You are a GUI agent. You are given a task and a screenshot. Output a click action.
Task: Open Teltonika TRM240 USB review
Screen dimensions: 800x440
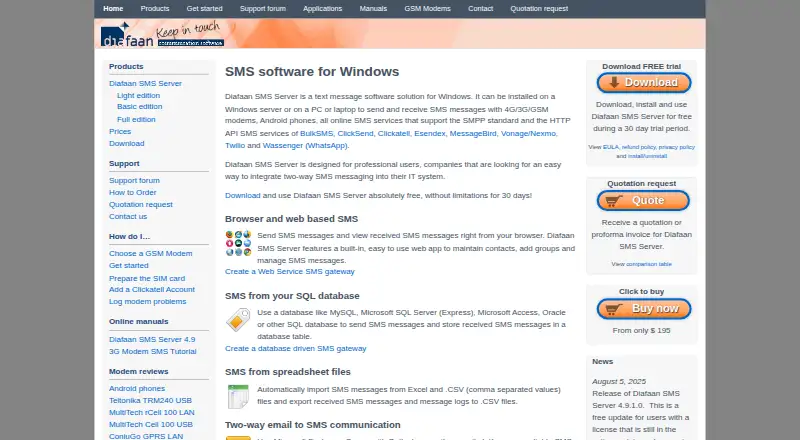[151, 401]
